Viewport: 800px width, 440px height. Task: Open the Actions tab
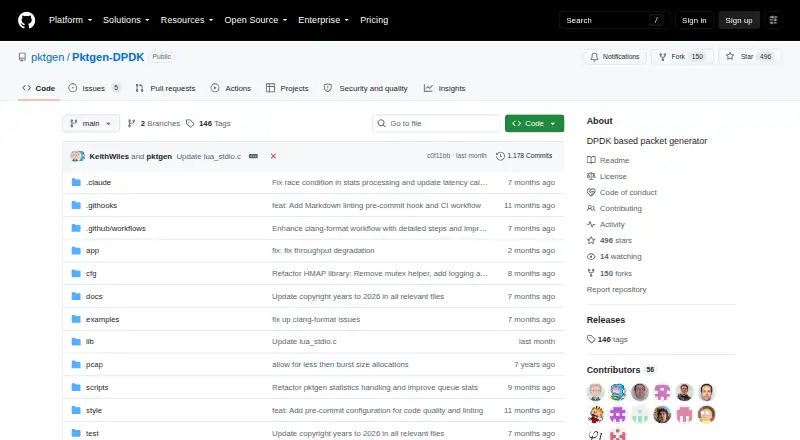(x=231, y=88)
